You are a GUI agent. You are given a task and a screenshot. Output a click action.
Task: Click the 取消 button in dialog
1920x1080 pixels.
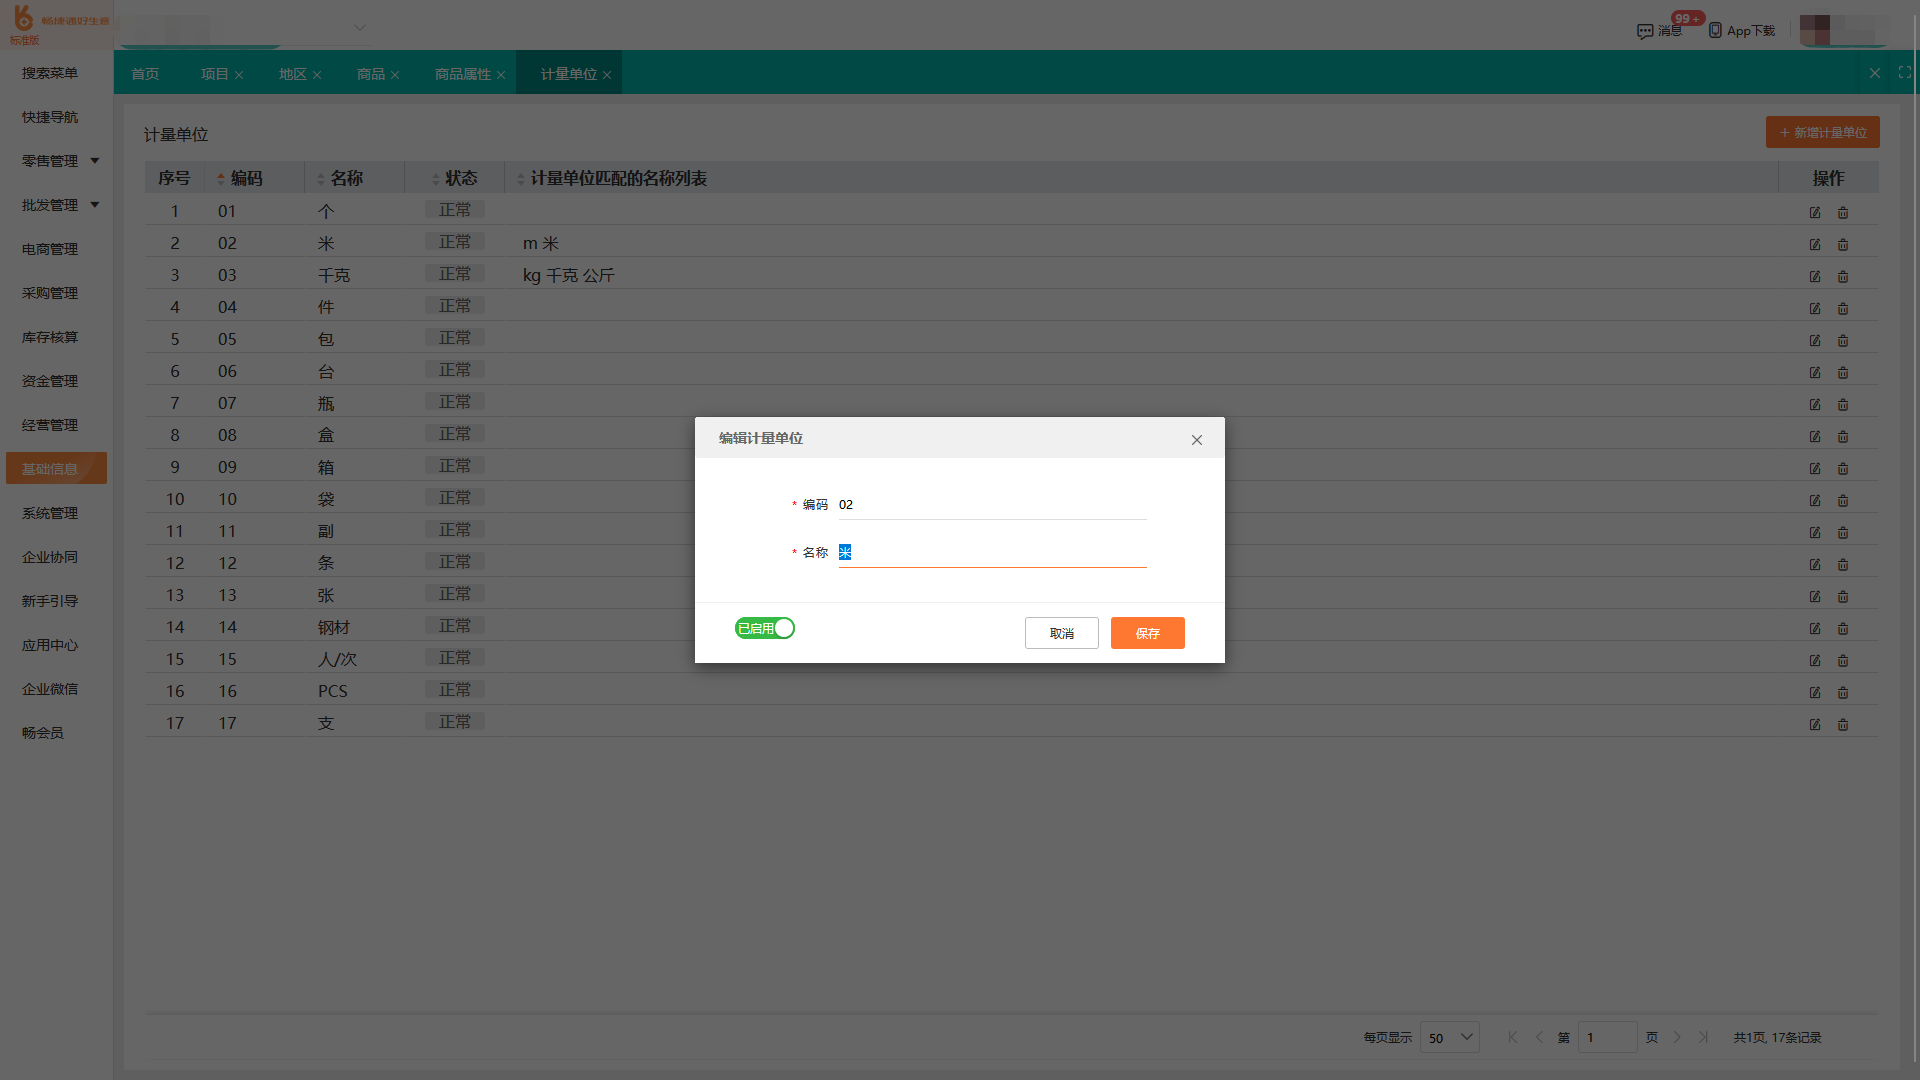tap(1062, 633)
